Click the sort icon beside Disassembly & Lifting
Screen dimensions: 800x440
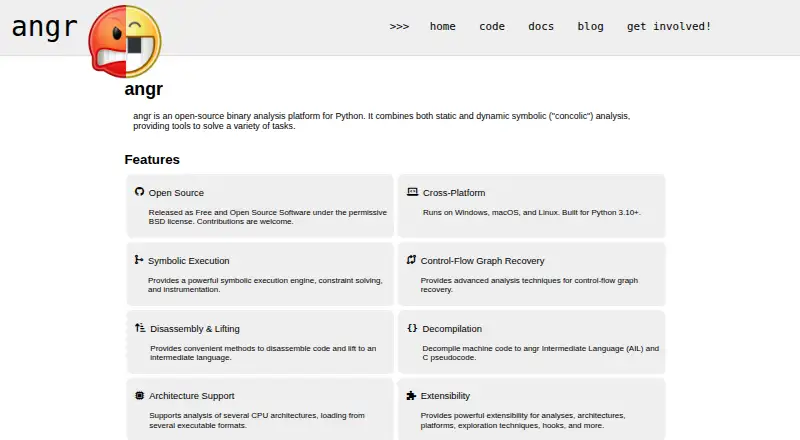[140, 328]
